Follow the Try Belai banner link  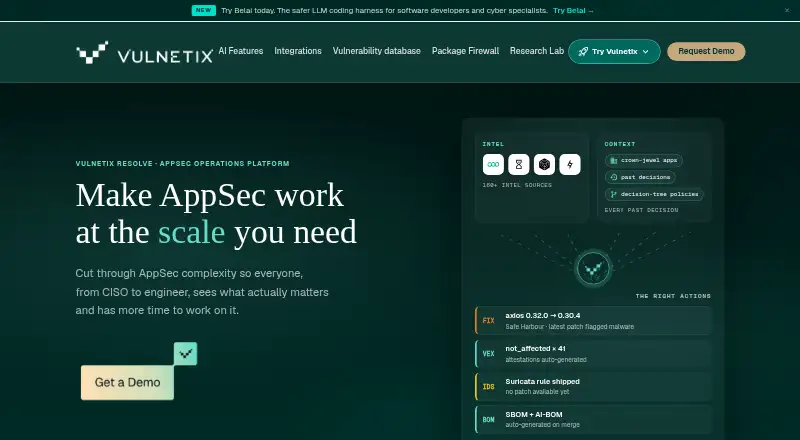pyautogui.click(x=573, y=10)
